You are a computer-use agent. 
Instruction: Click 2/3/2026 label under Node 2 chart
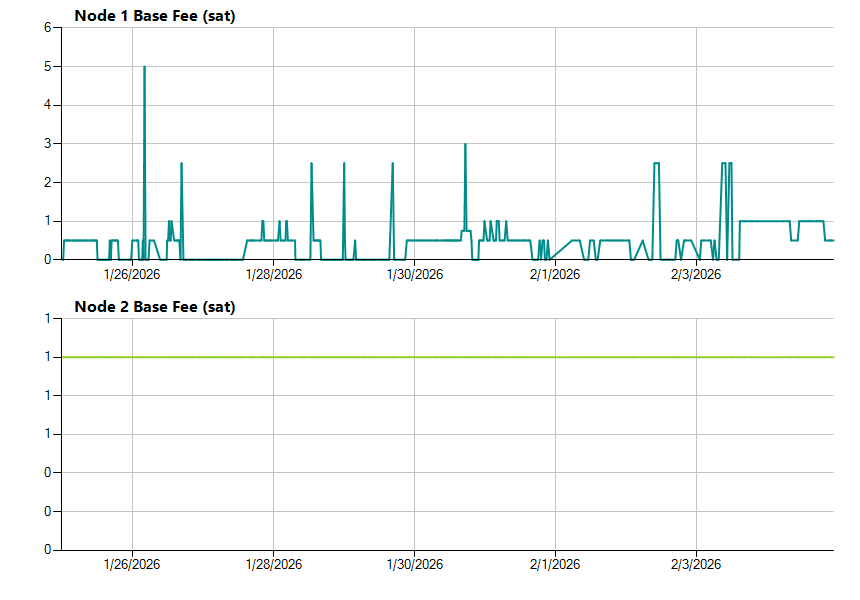click(x=695, y=565)
